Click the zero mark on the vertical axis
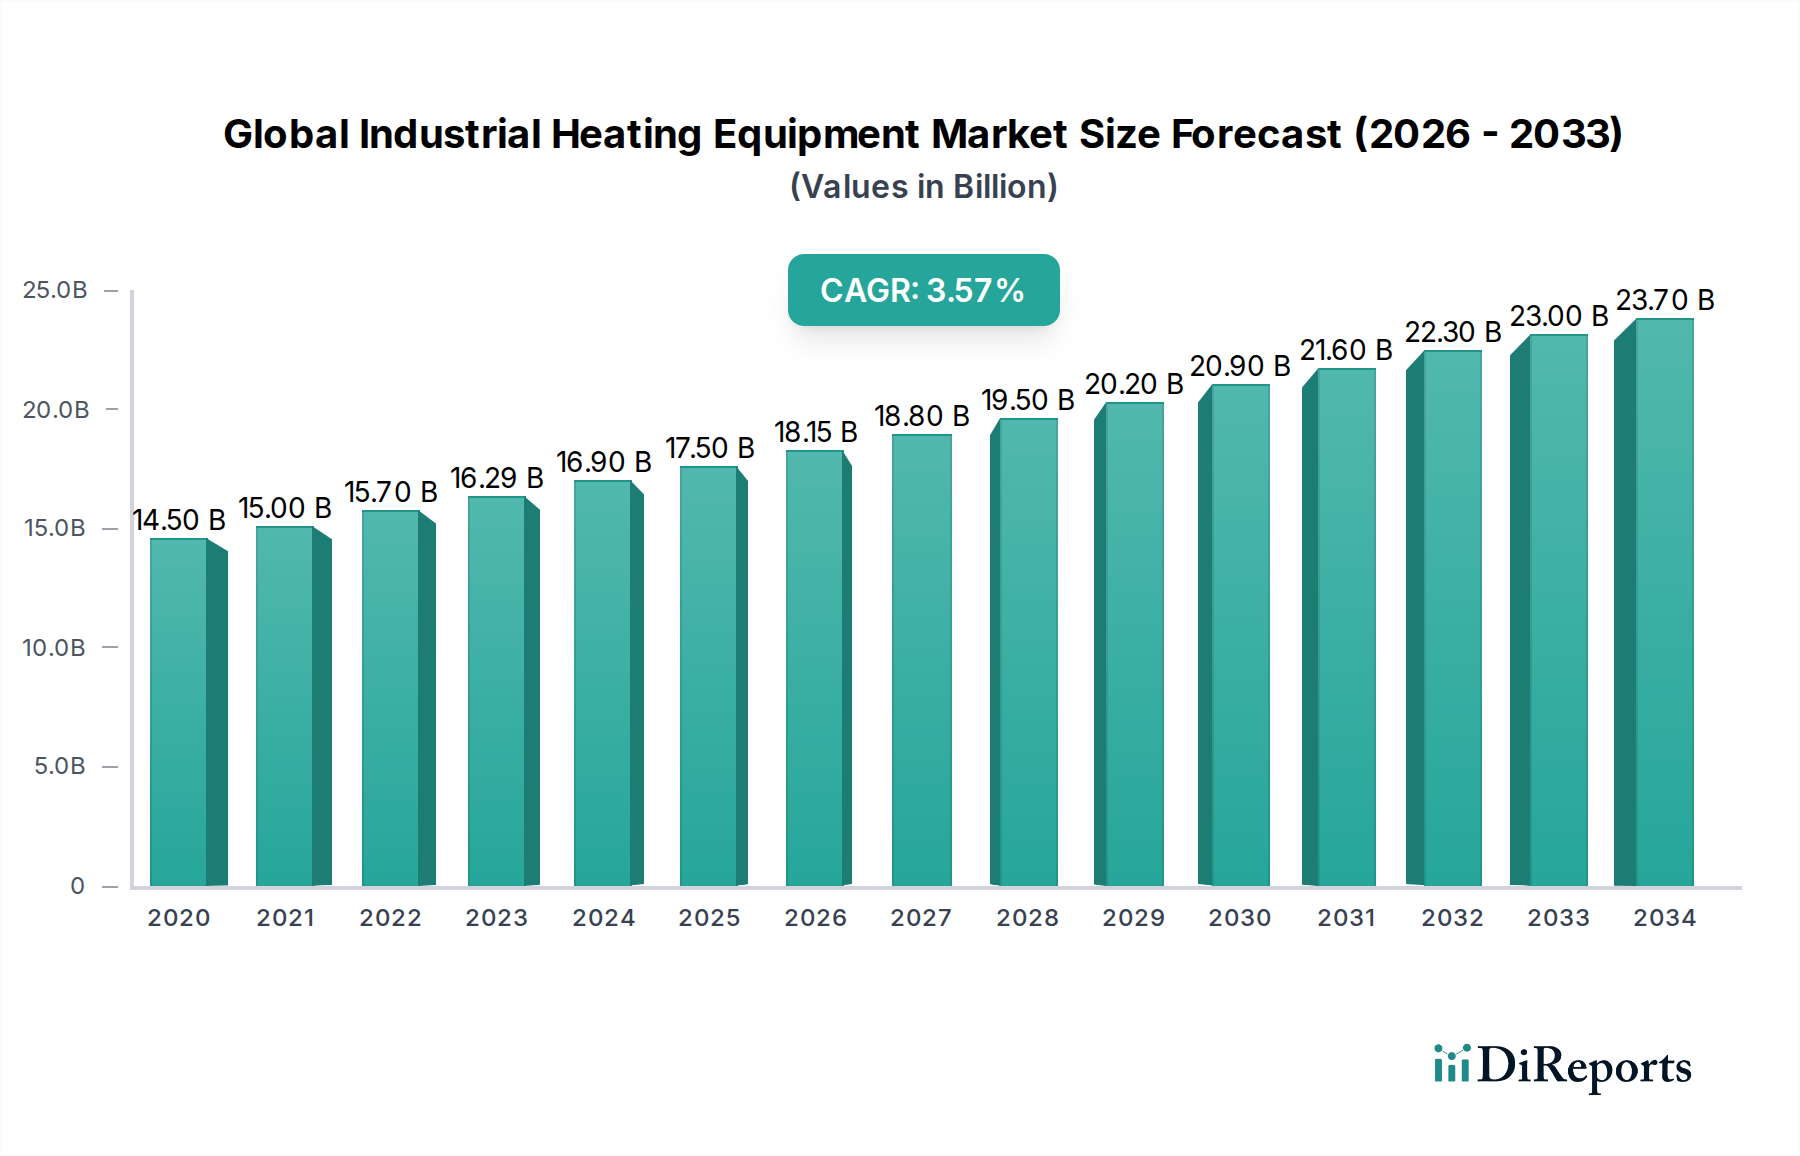The height and width of the screenshot is (1156, 1800). pos(79,884)
